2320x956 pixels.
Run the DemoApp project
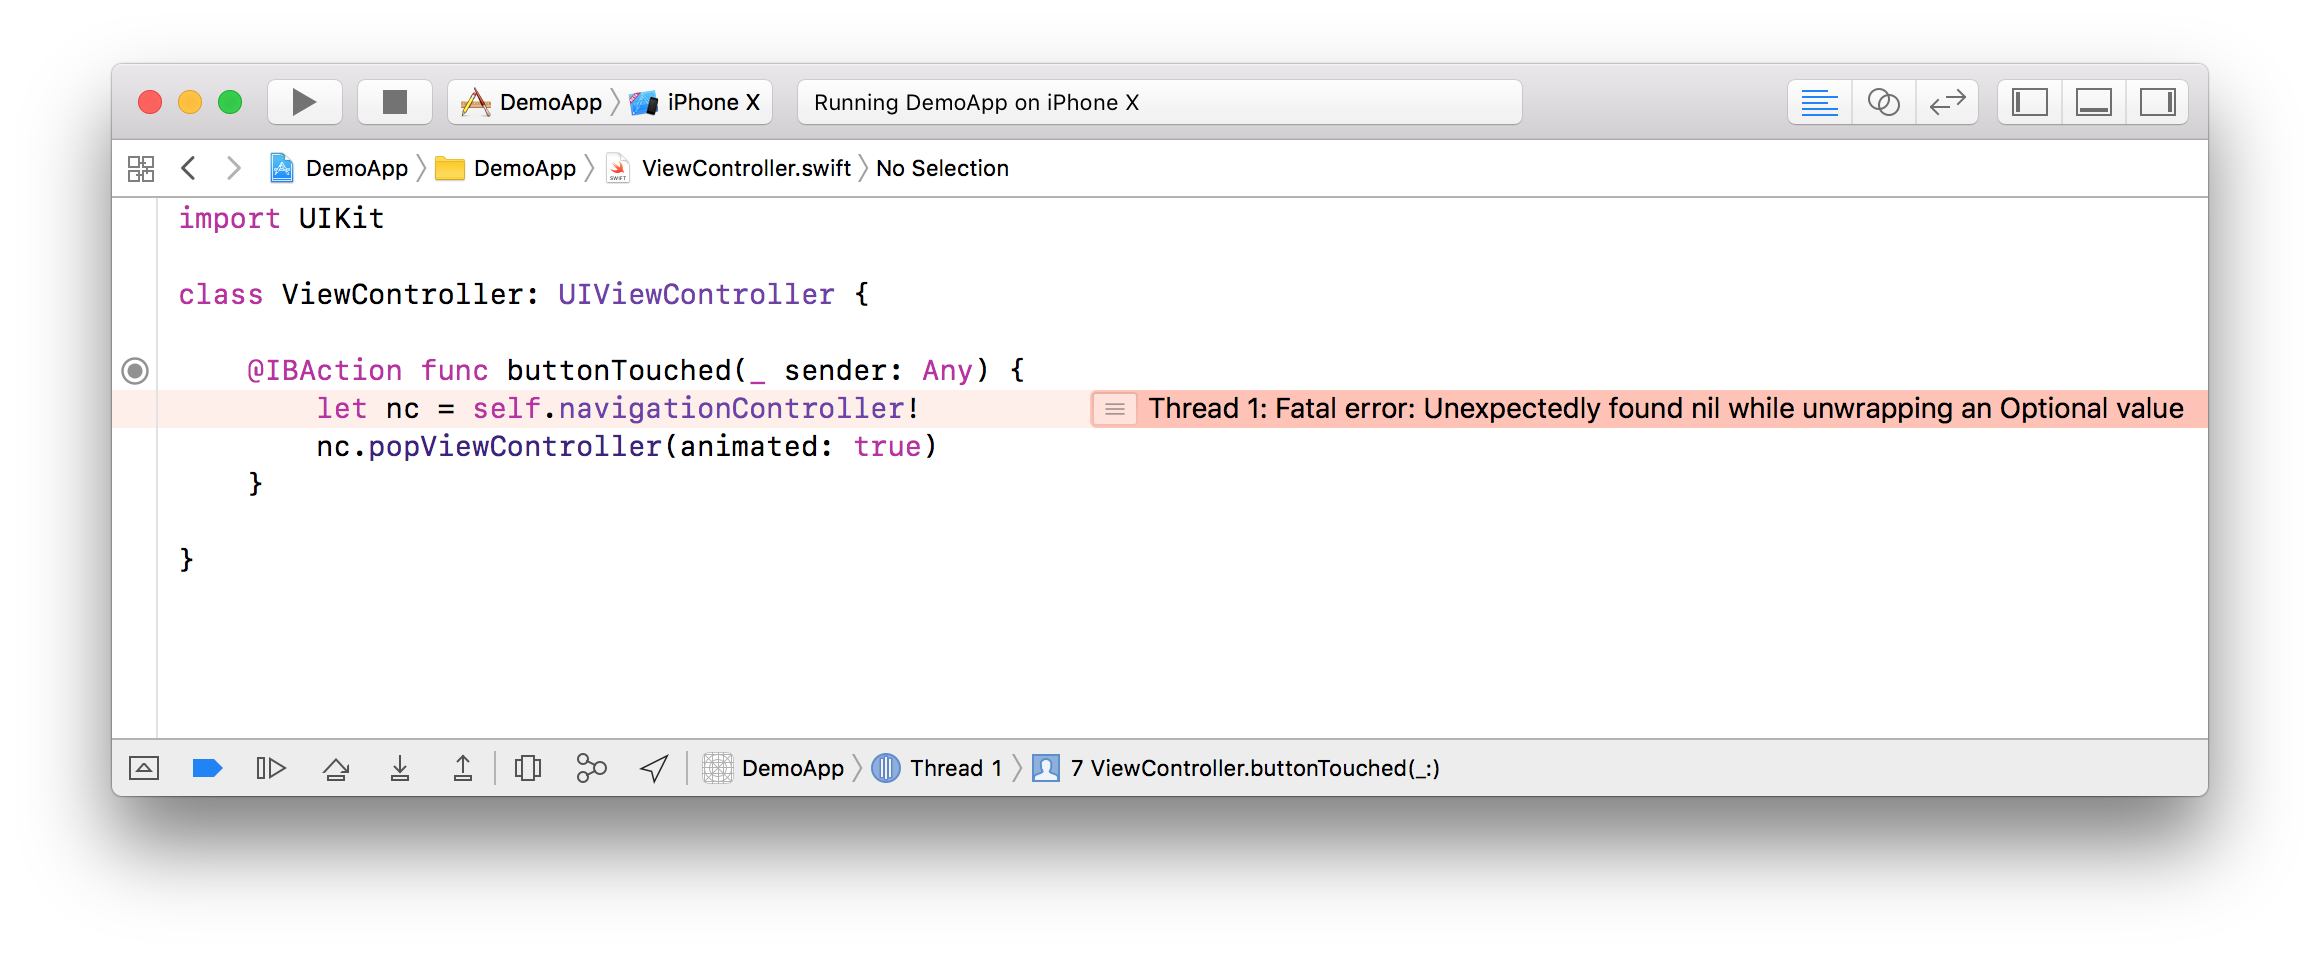tap(304, 101)
